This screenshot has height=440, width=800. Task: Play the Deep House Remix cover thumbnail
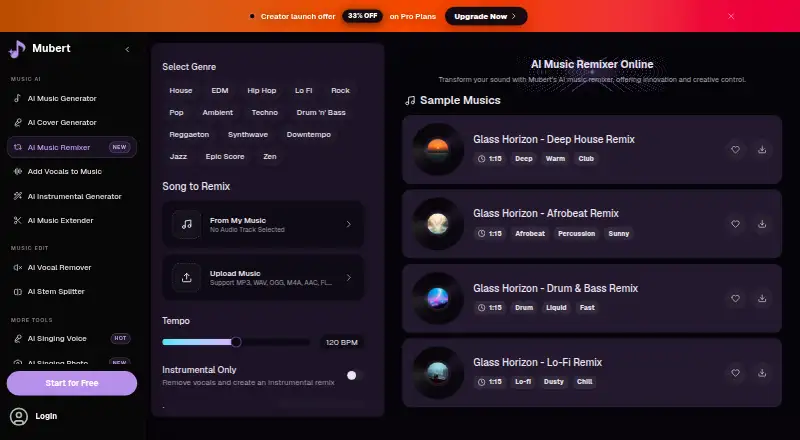coord(438,149)
